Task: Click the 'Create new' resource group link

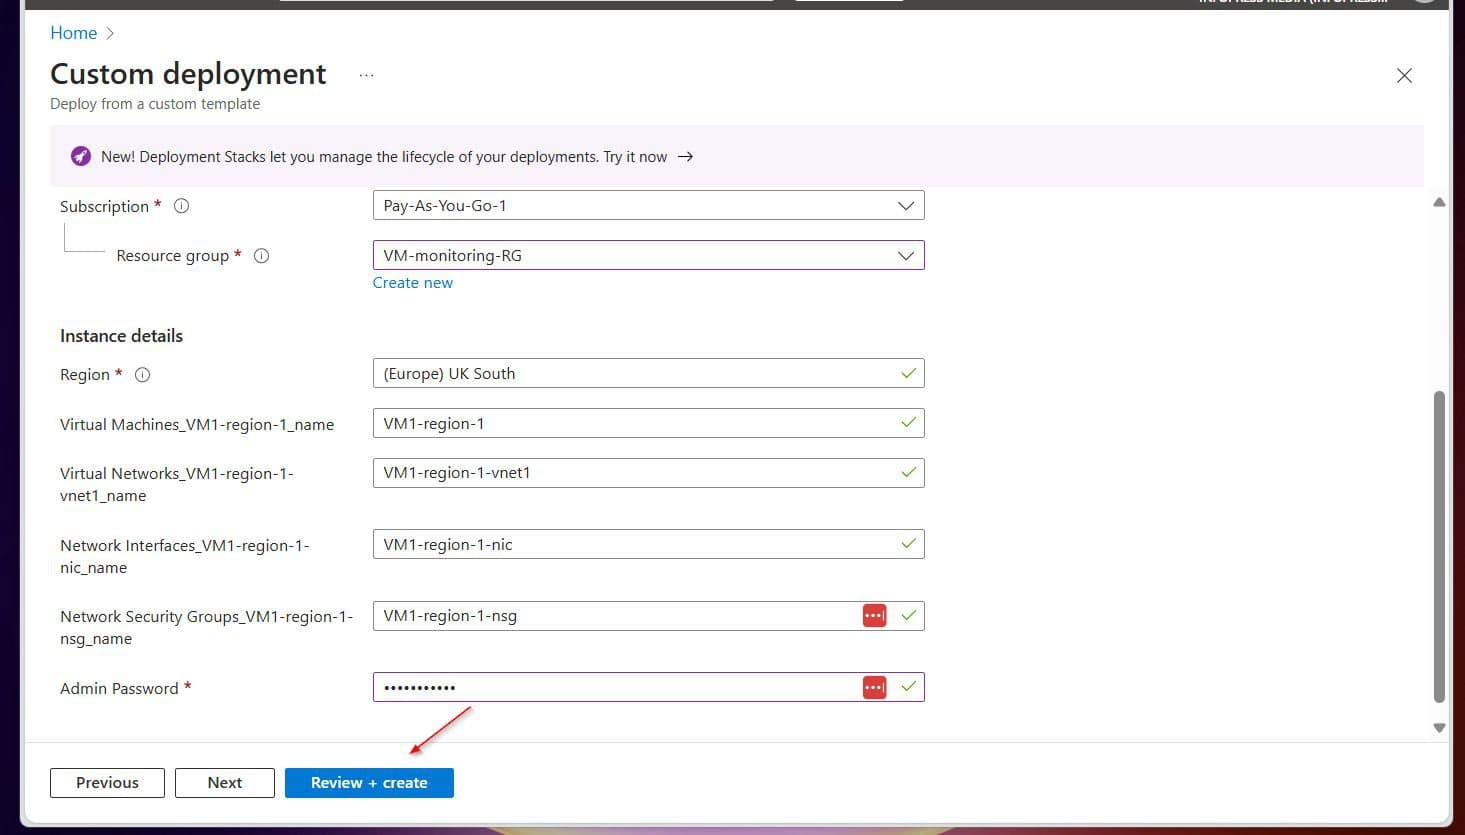Action: coord(412,283)
